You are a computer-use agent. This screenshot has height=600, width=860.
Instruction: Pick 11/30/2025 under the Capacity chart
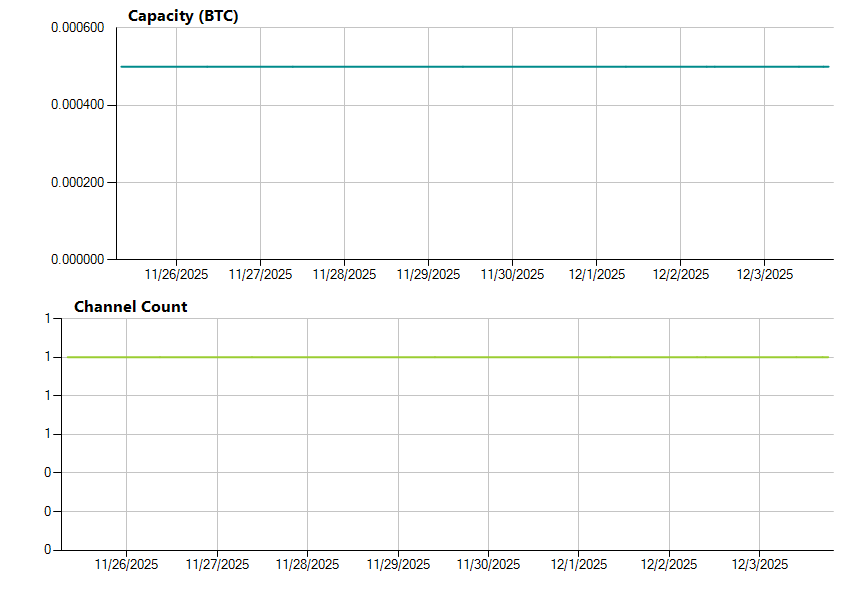(x=512, y=274)
